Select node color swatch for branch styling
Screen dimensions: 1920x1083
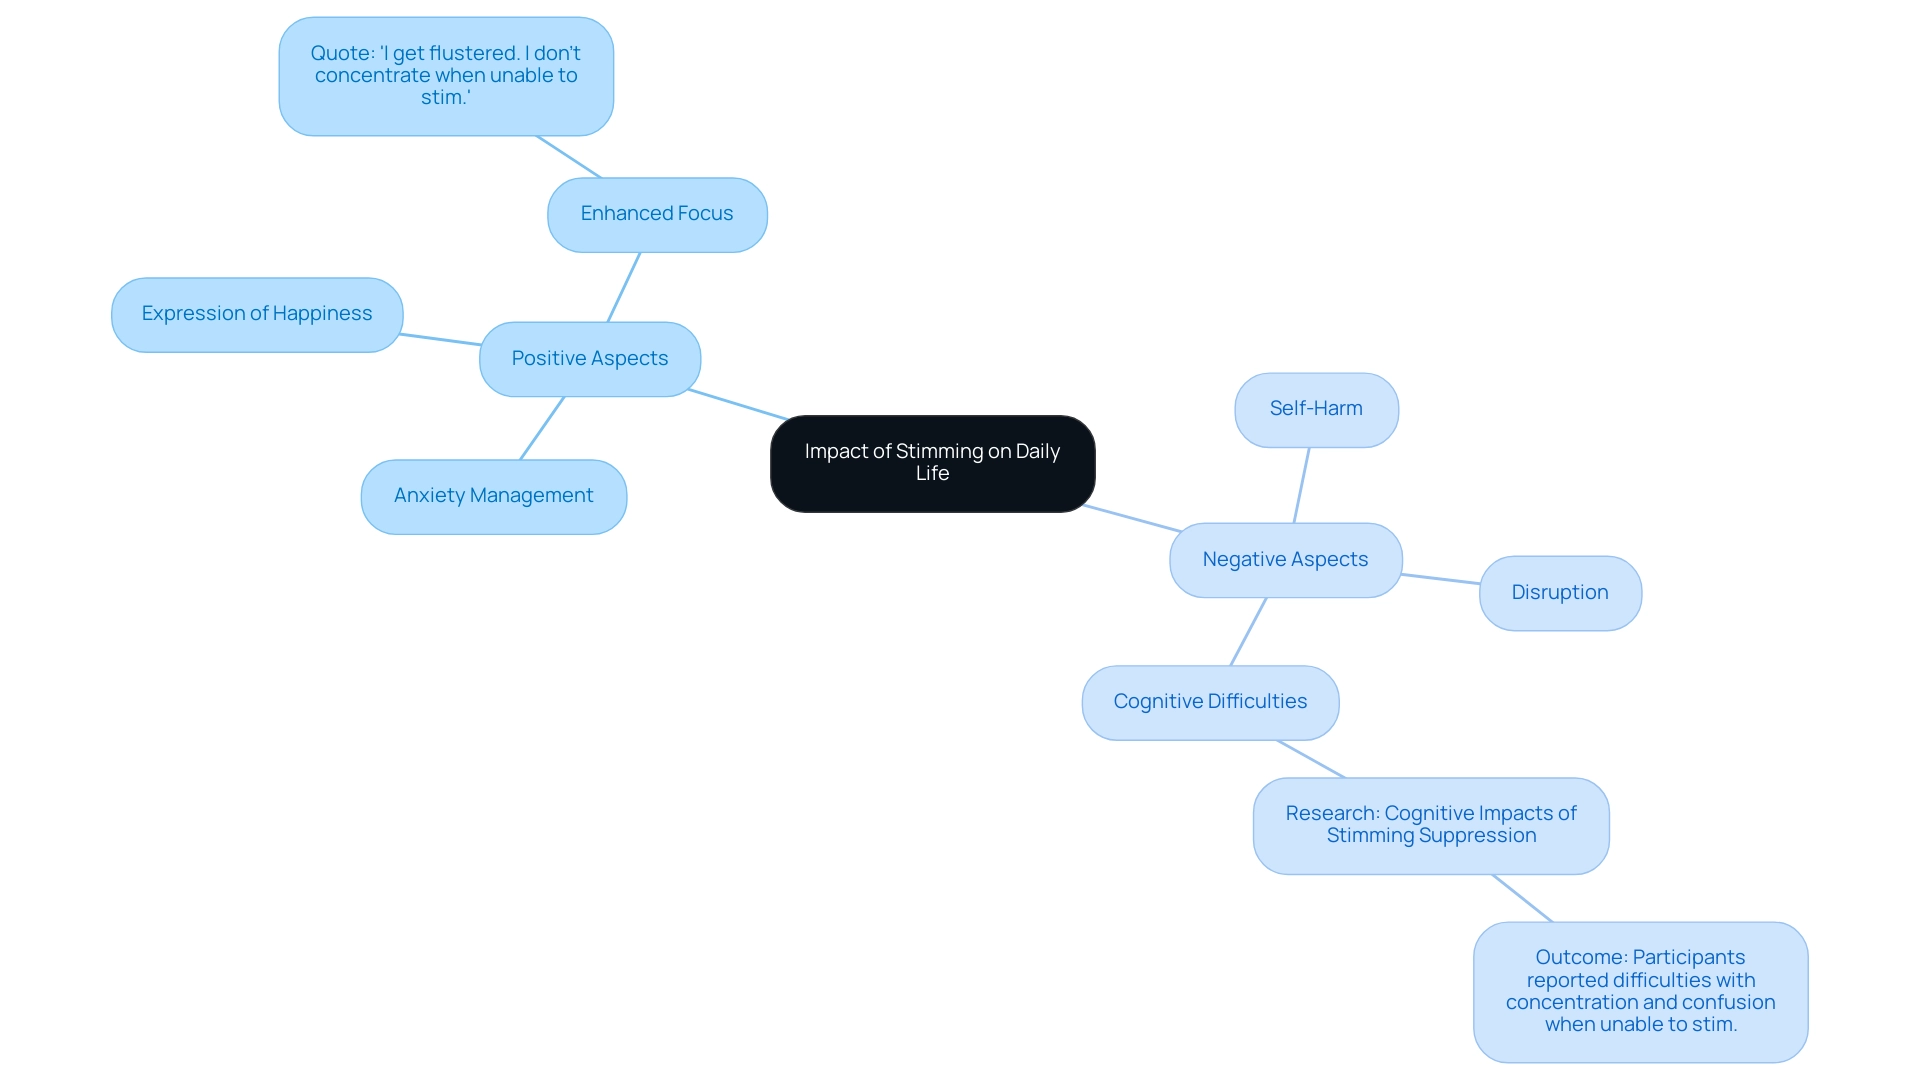[x=589, y=357]
